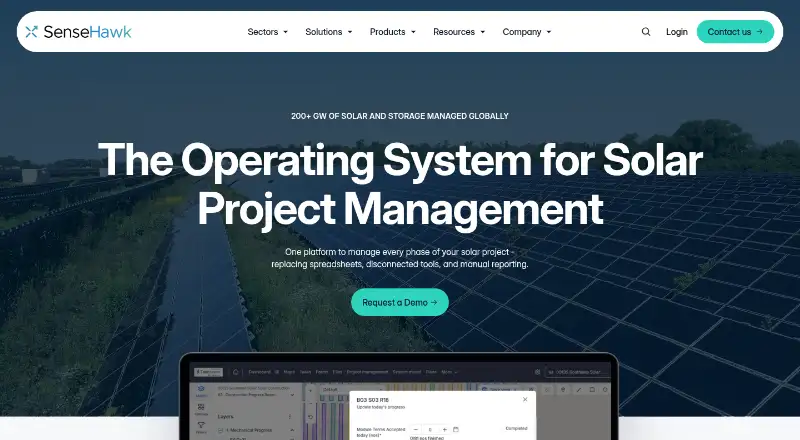
Task: Go to the Login page
Action: pyautogui.click(x=677, y=32)
